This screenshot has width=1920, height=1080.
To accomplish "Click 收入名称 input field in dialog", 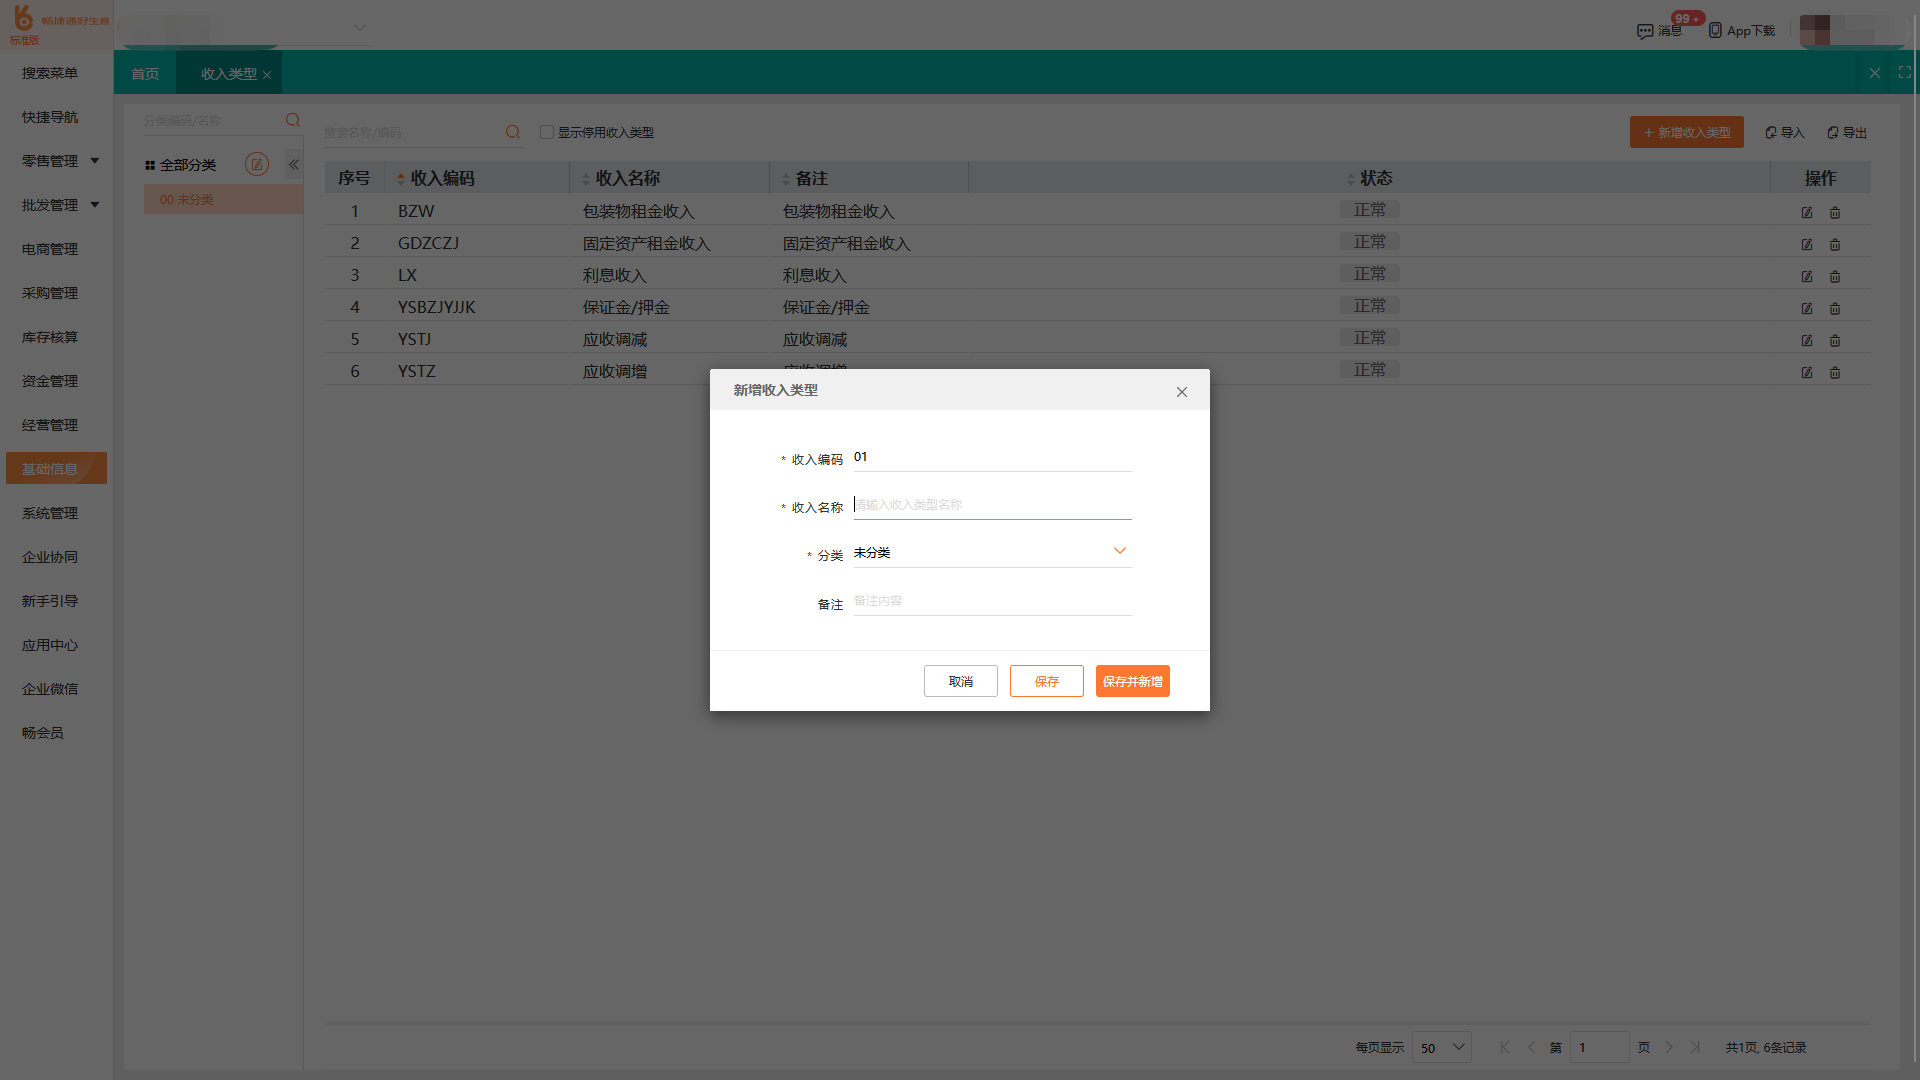I will 990,504.
